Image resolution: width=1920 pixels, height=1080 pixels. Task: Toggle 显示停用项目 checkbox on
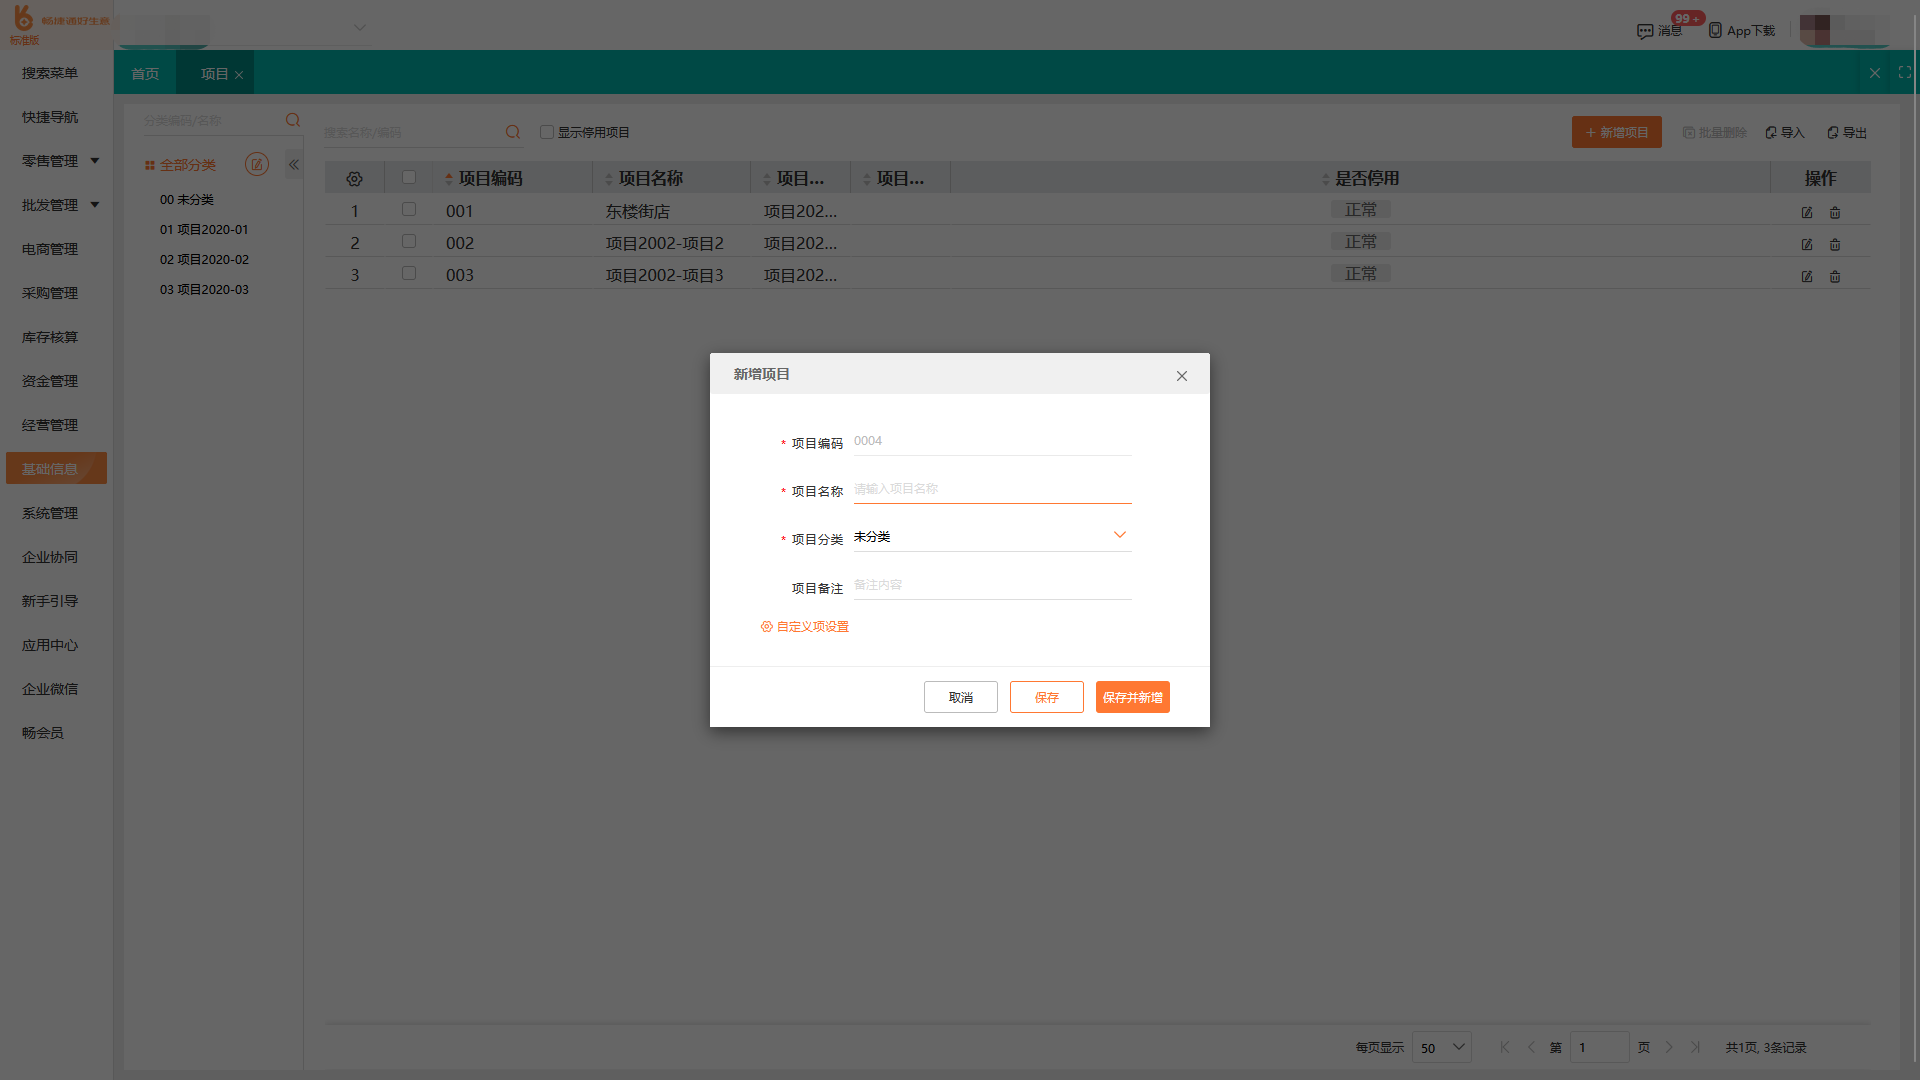click(x=546, y=132)
